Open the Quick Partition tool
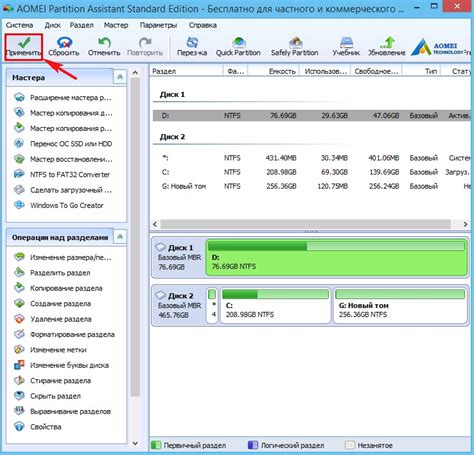The width and height of the screenshot is (474, 455). click(238, 47)
